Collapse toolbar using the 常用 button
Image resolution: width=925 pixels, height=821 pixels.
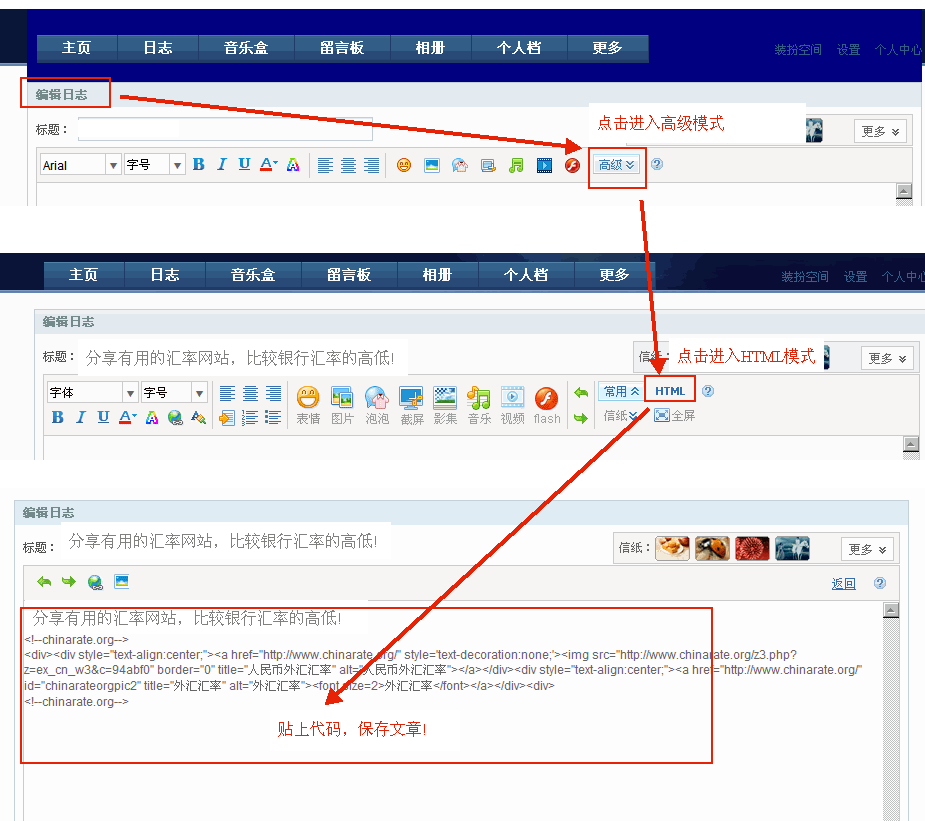coord(621,391)
